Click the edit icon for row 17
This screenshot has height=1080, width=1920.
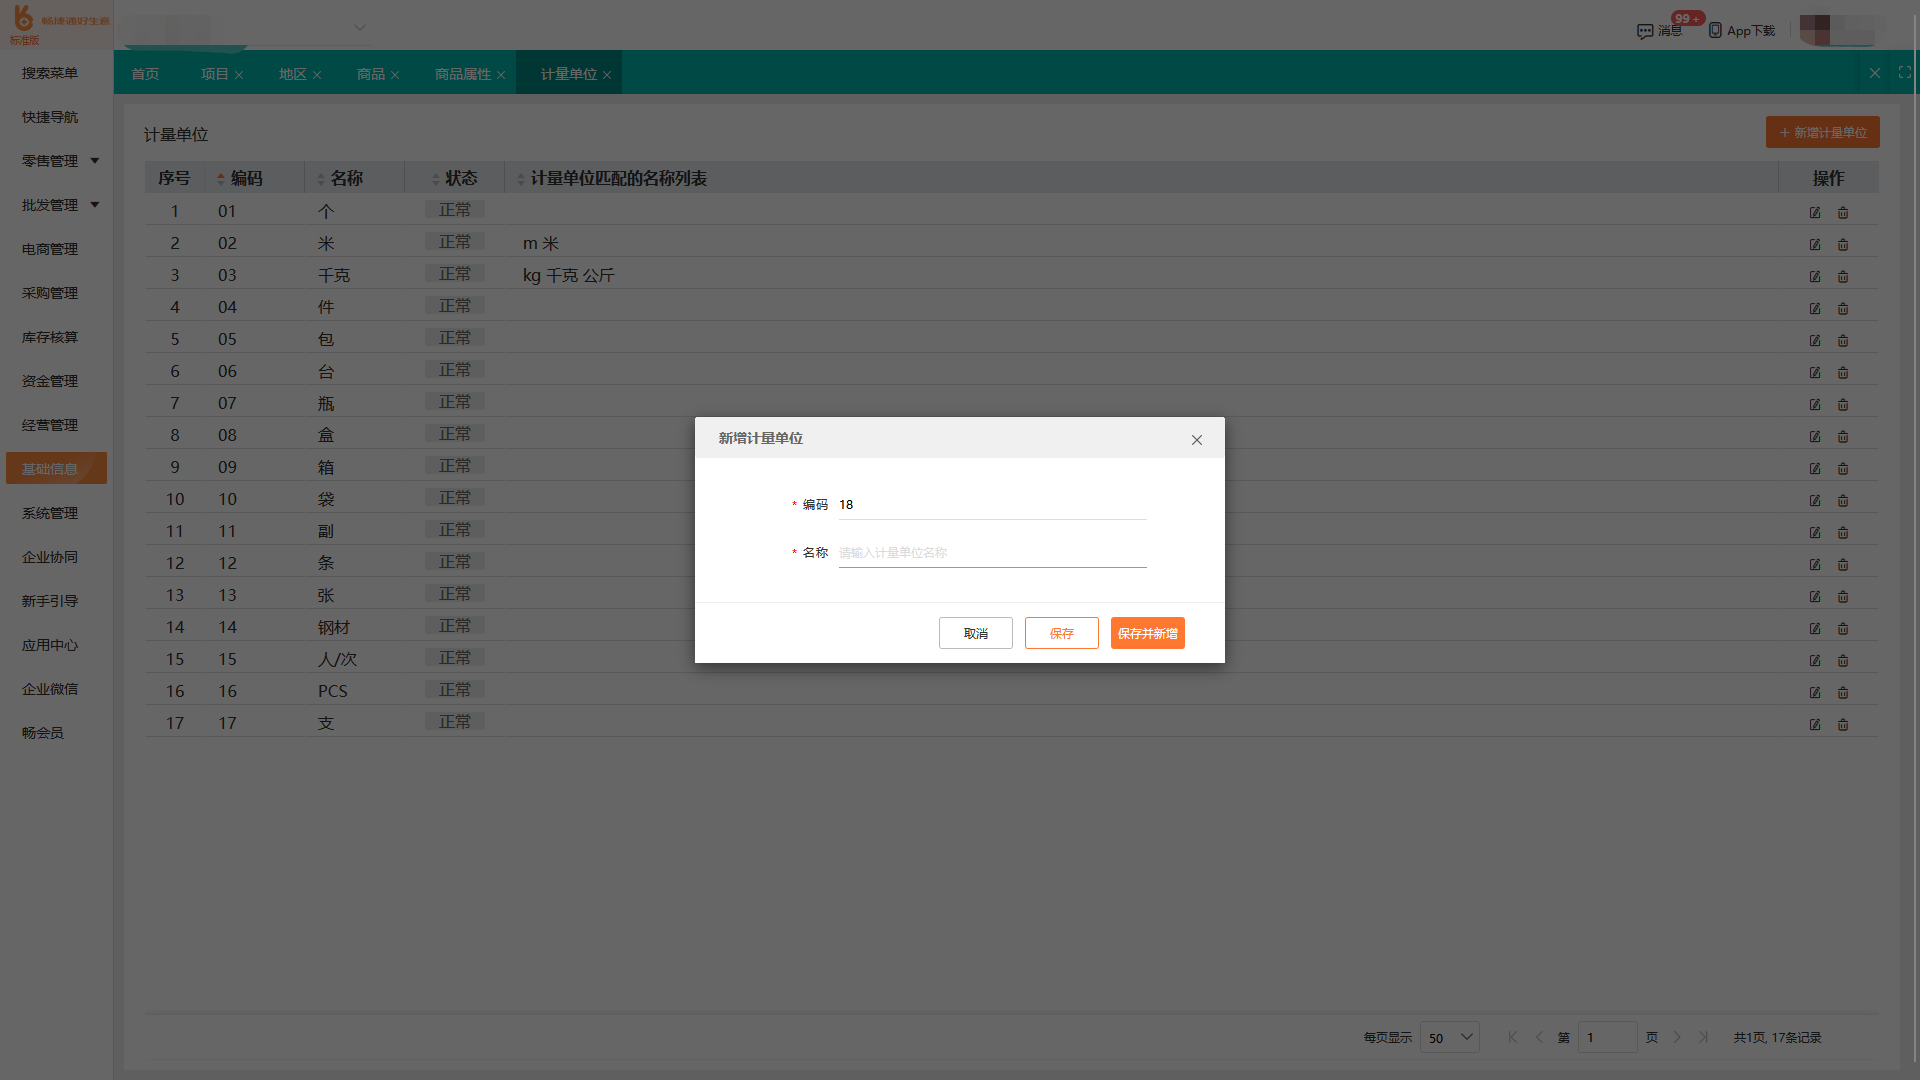[x=1815, y=724]
